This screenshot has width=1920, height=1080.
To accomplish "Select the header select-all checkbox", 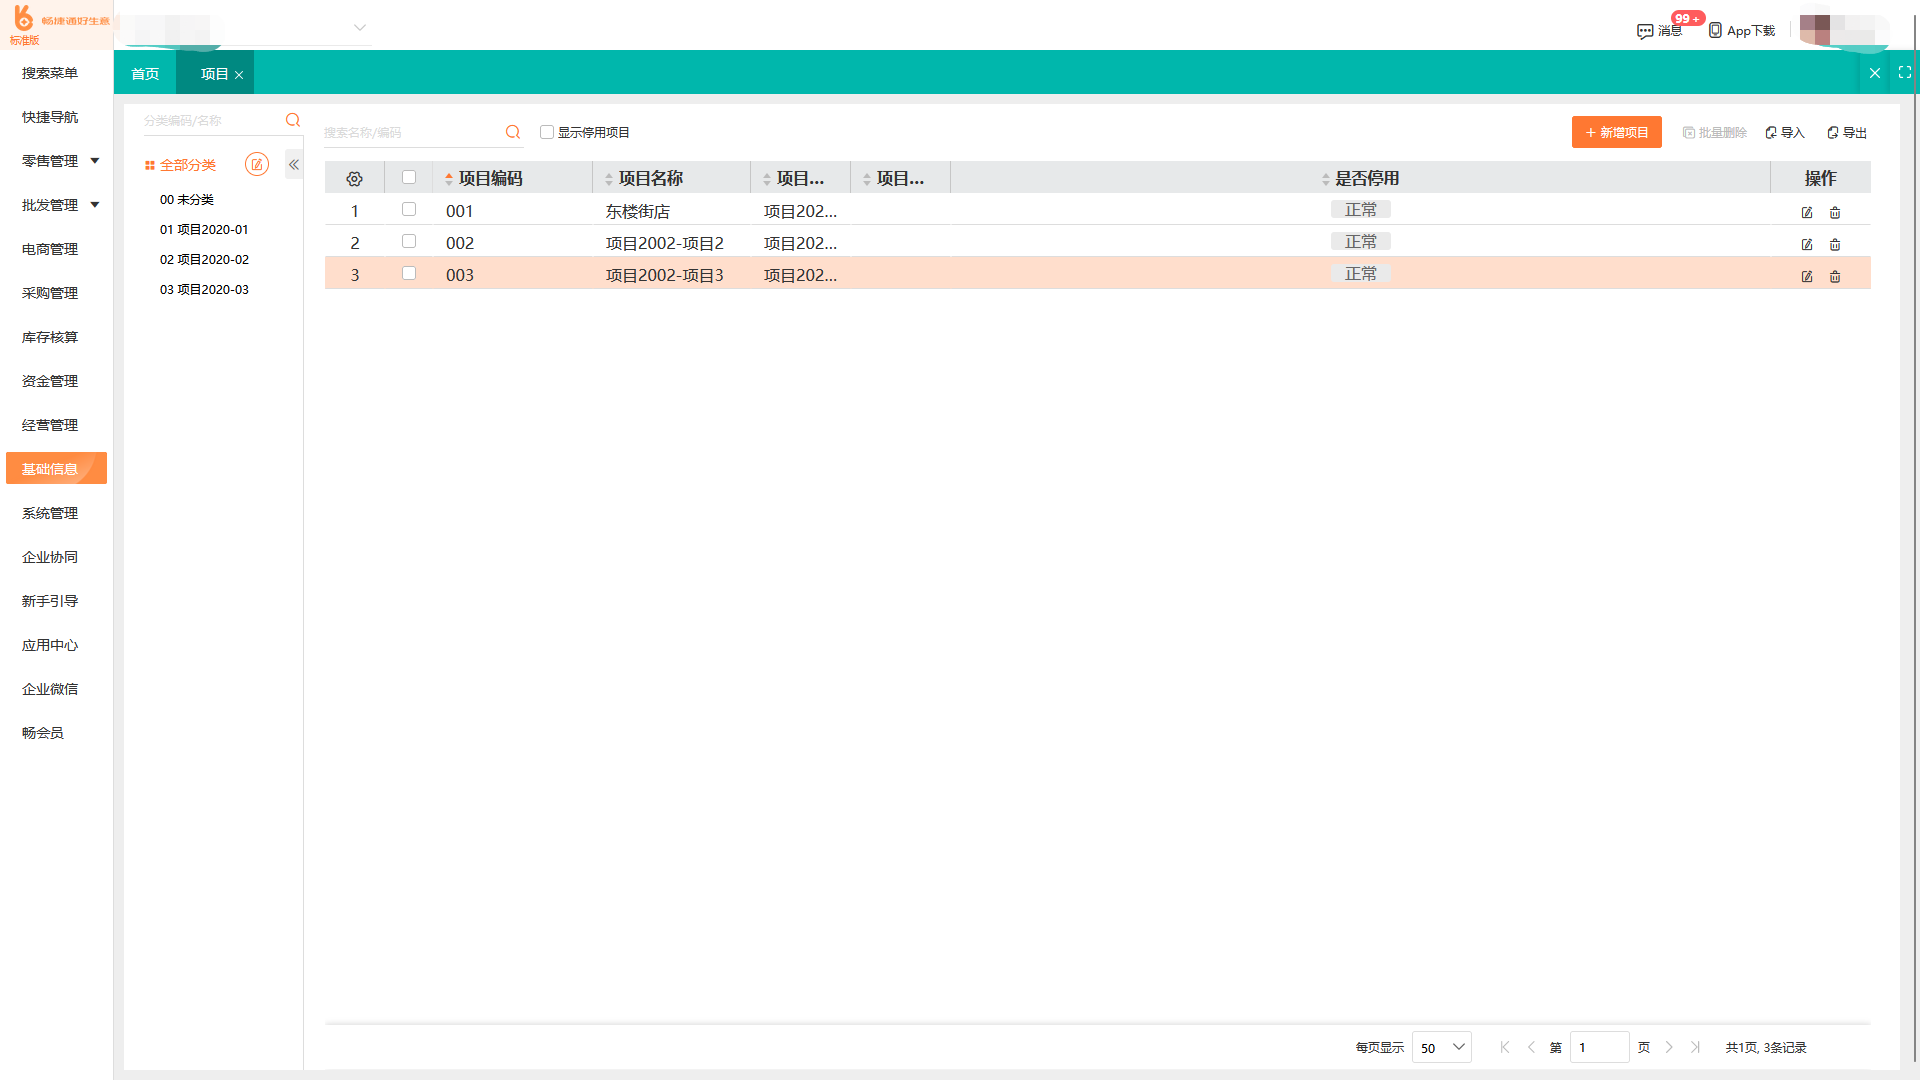I will pos(409,177).
